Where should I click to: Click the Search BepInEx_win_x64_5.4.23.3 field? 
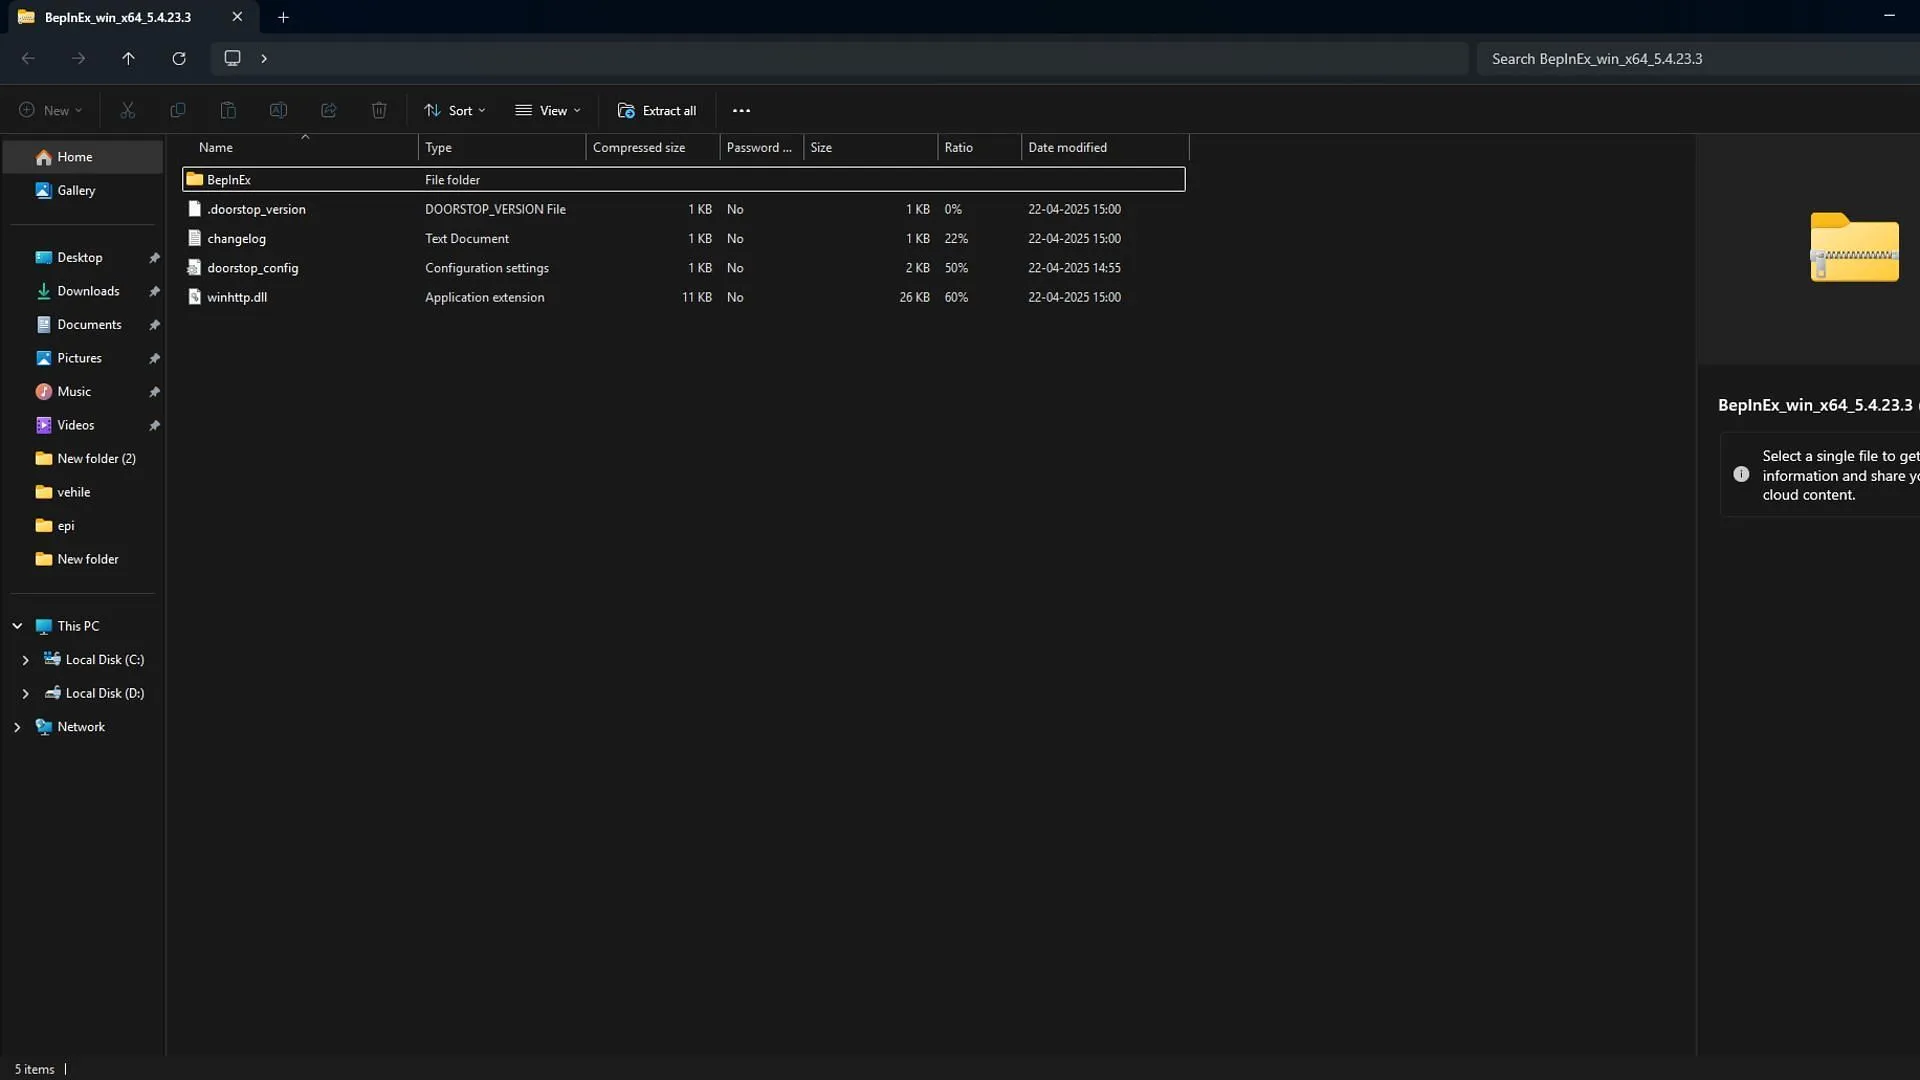(x=1698, y=58)
